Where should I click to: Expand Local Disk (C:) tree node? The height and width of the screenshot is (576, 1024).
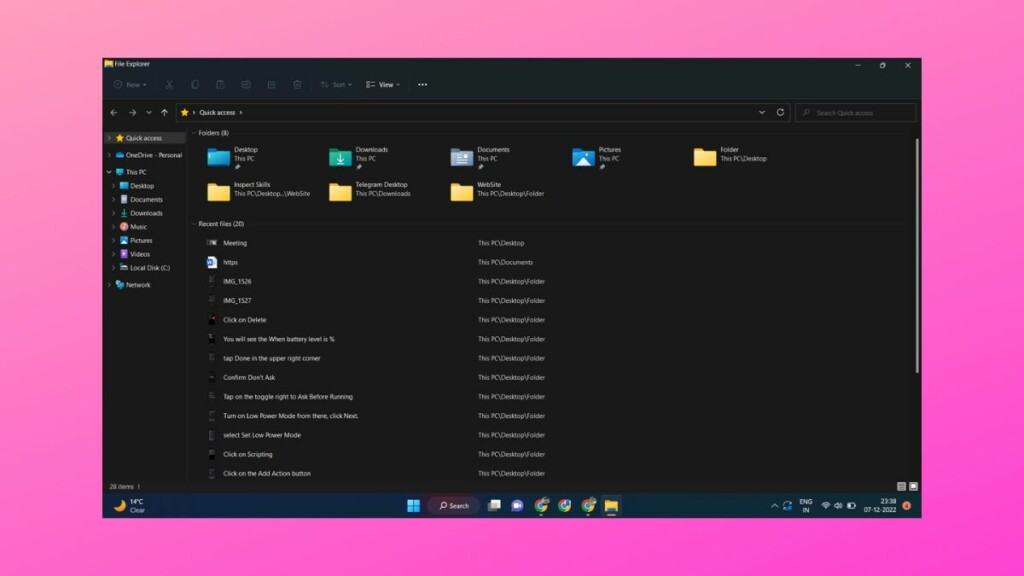[x=114, y=268]
